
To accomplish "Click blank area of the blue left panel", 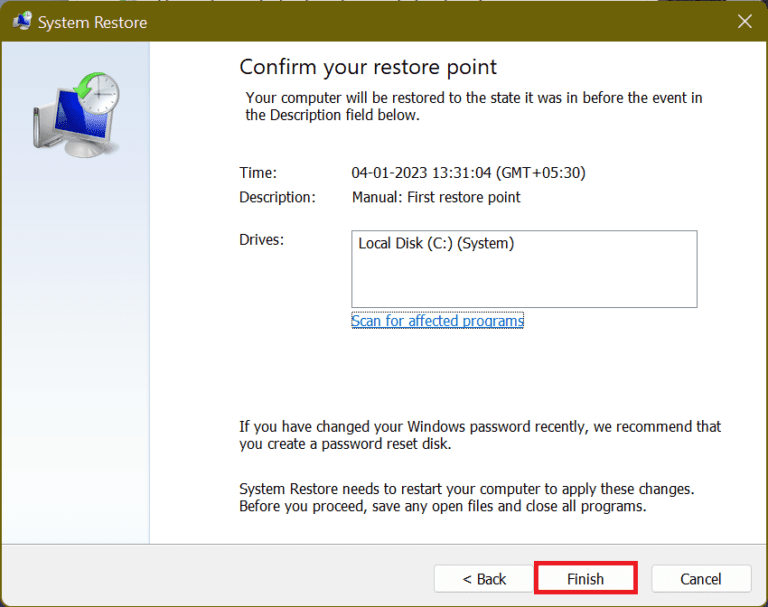I will click(x=75, y=350).
